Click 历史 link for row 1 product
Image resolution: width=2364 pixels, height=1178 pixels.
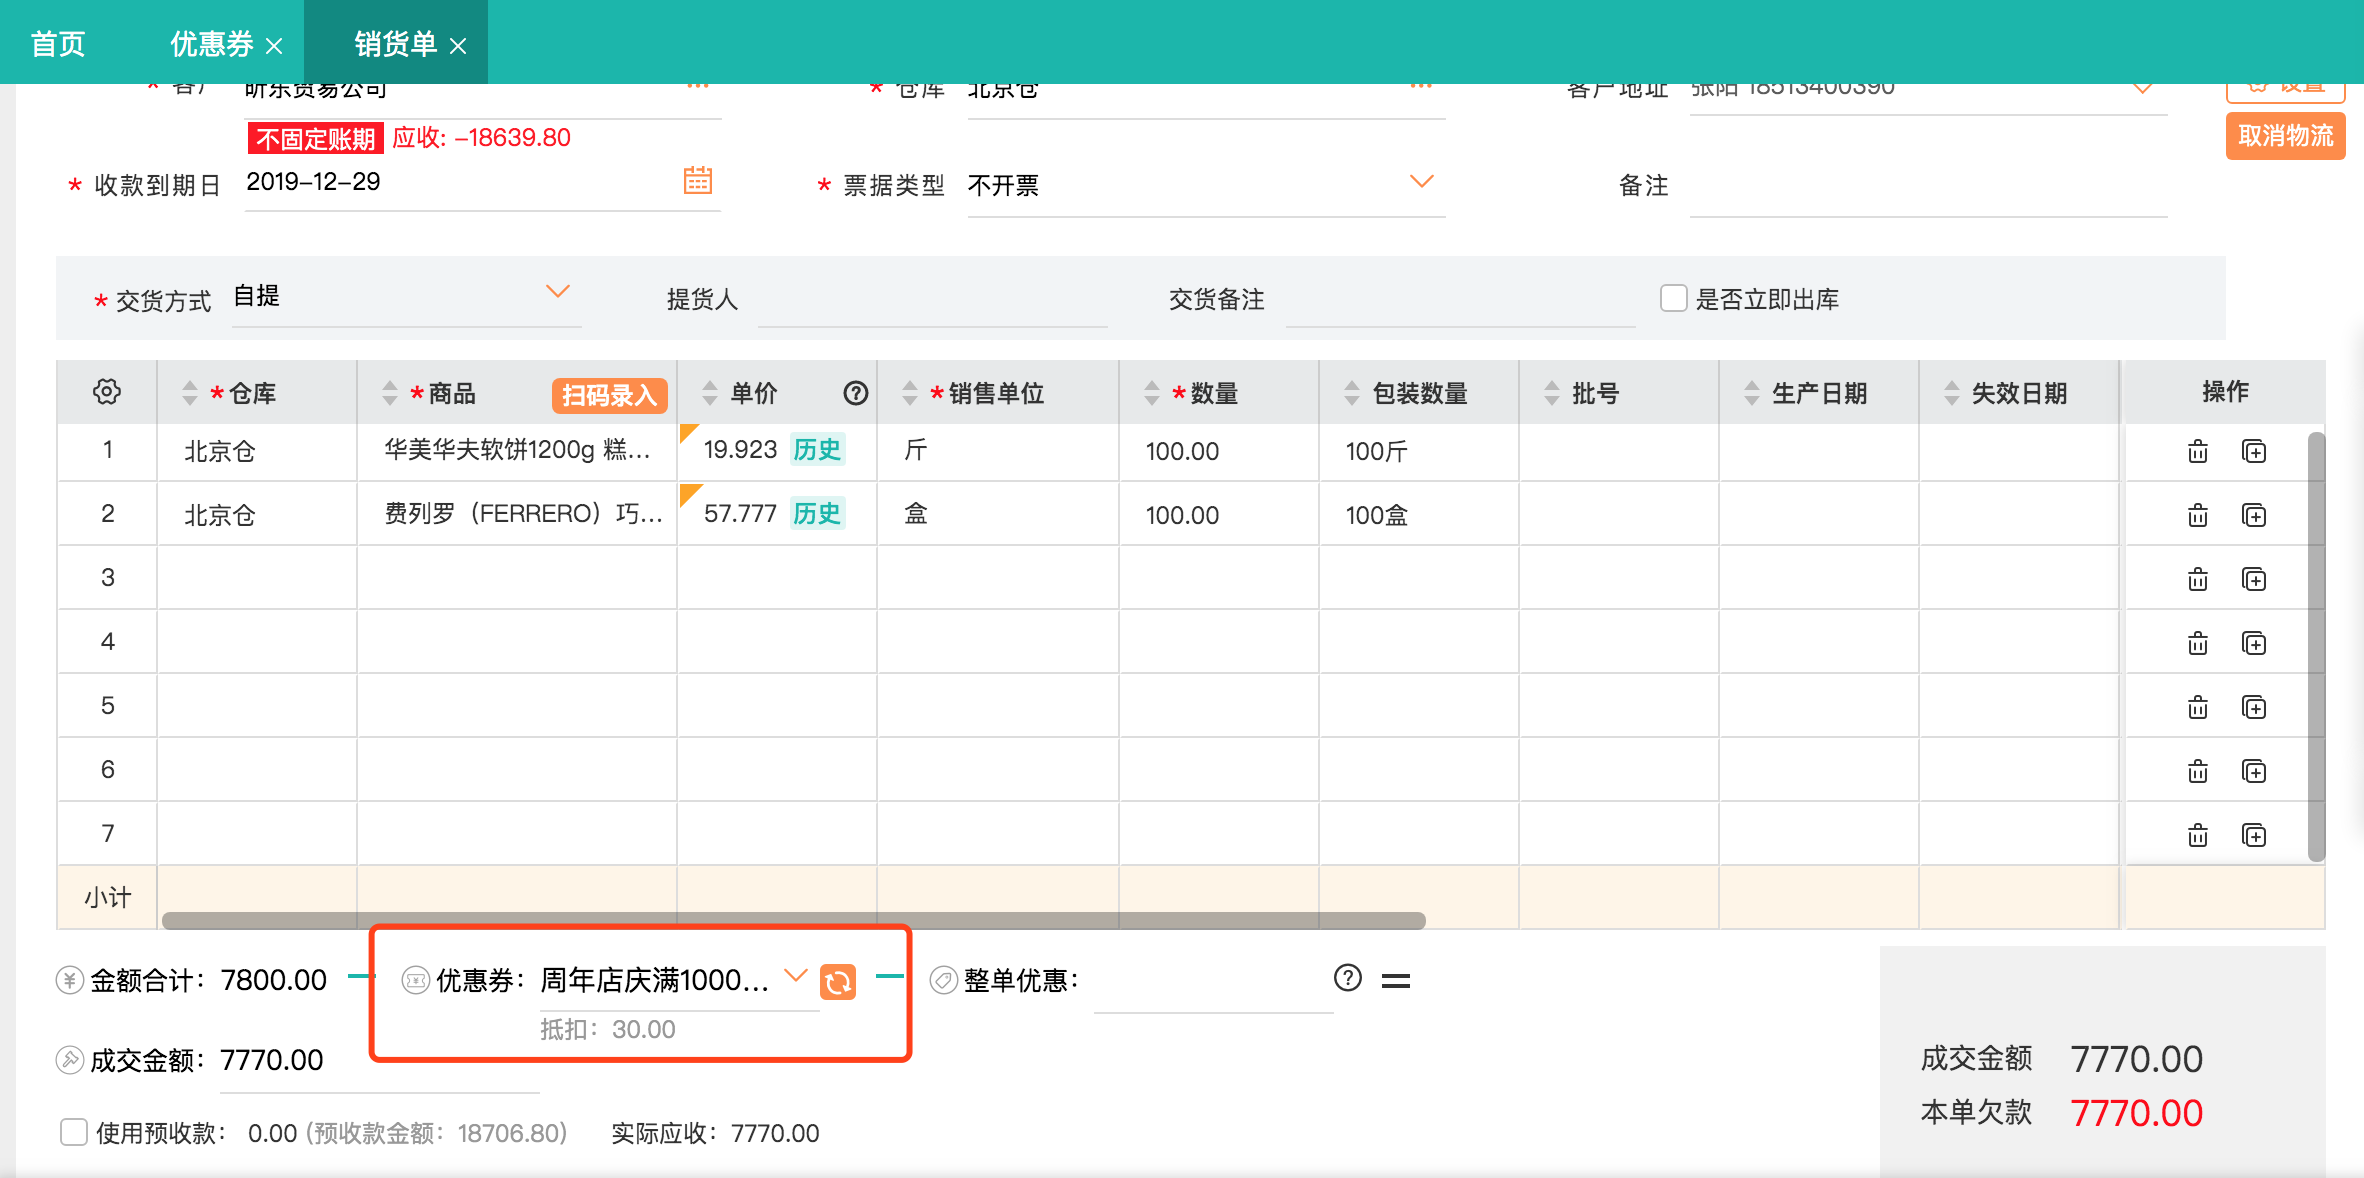[x=816, y=449]
